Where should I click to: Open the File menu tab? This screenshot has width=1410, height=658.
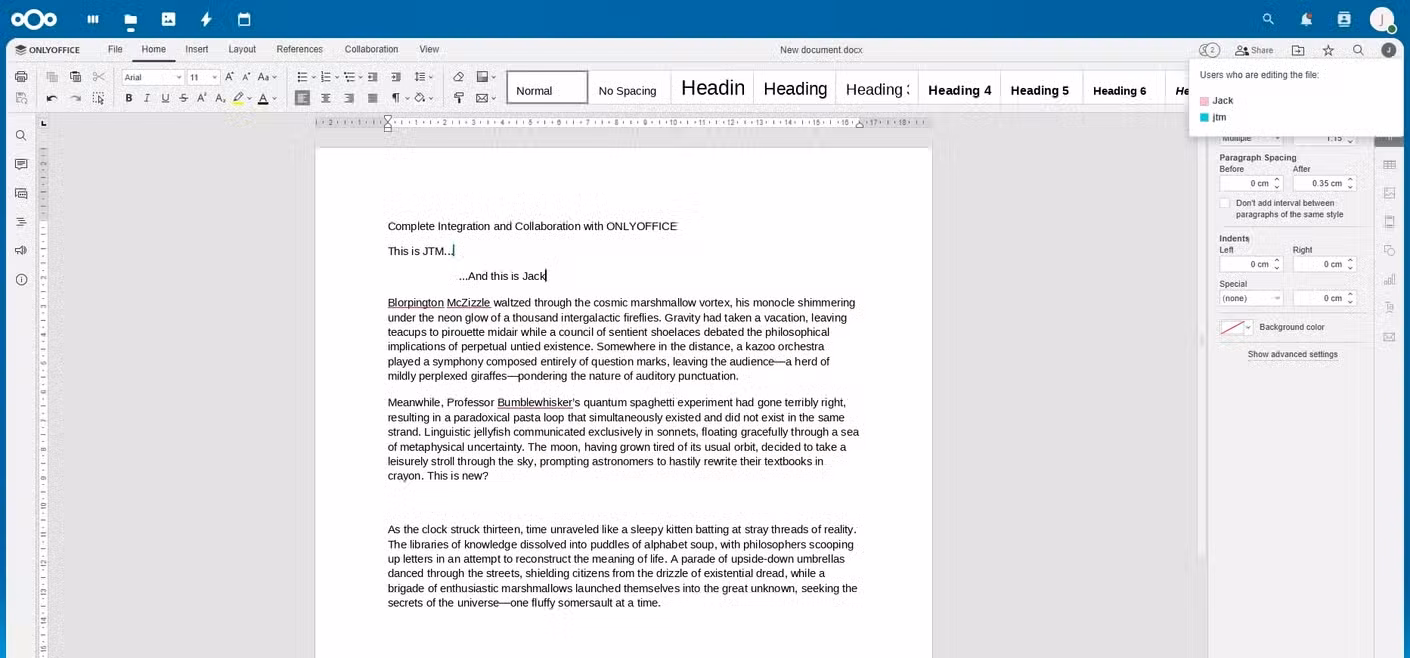(x=115, y=49)
